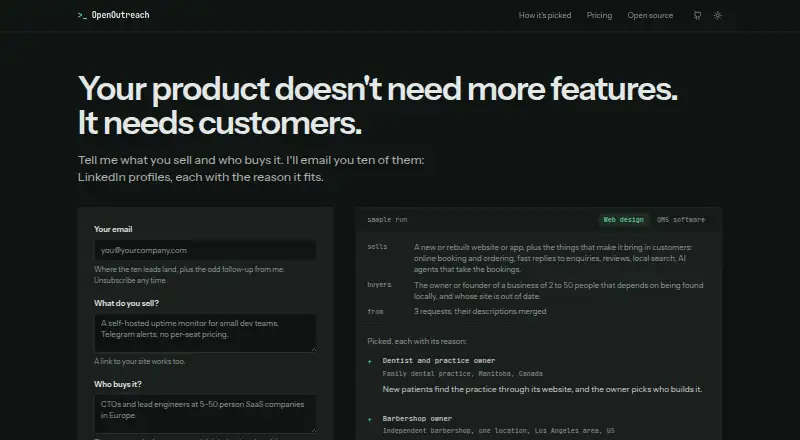The image size is (800, 440).
Task: Open the "Open source" nav link
Action: (x=650, y=15)
